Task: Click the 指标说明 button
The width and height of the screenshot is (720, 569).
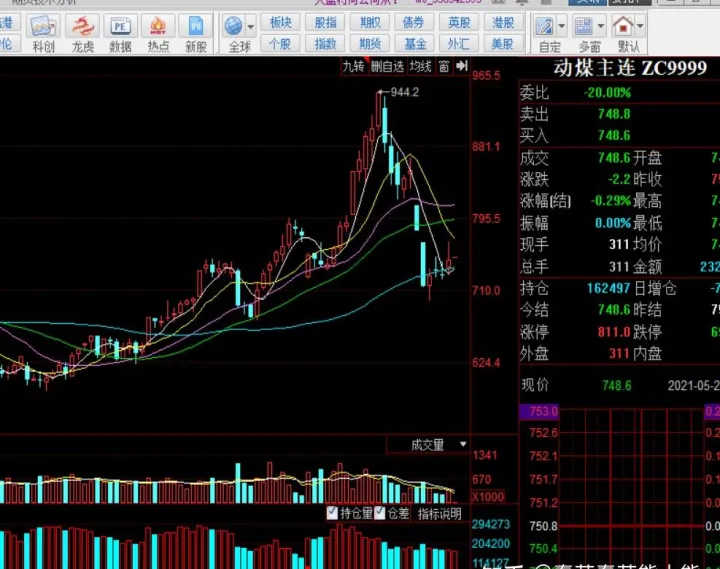Action: tap(439, 514)
